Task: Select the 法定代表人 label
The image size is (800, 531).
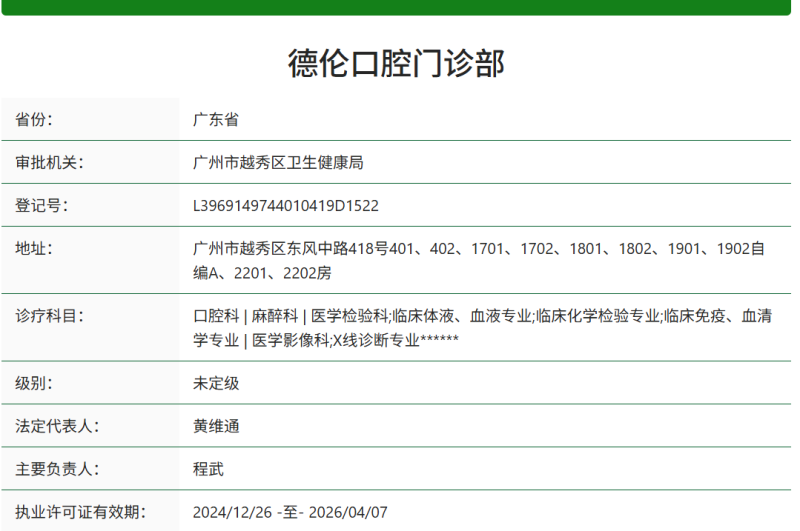Action: click(x=57, y=426)
